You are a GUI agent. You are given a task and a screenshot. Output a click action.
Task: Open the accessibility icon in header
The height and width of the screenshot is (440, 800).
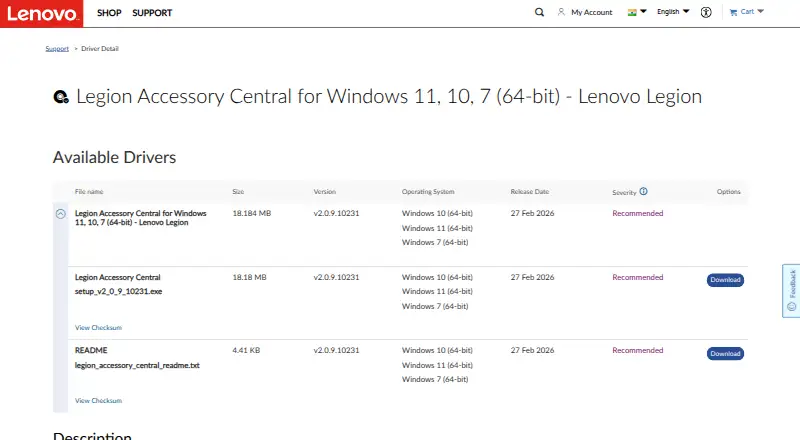pos(706,12)
